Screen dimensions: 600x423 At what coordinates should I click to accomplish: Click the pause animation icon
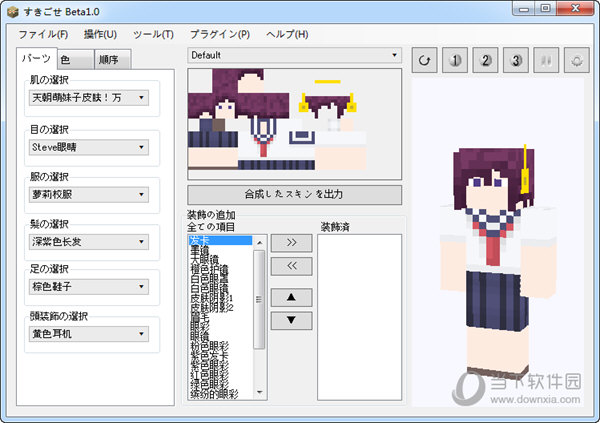coord(546,60)
